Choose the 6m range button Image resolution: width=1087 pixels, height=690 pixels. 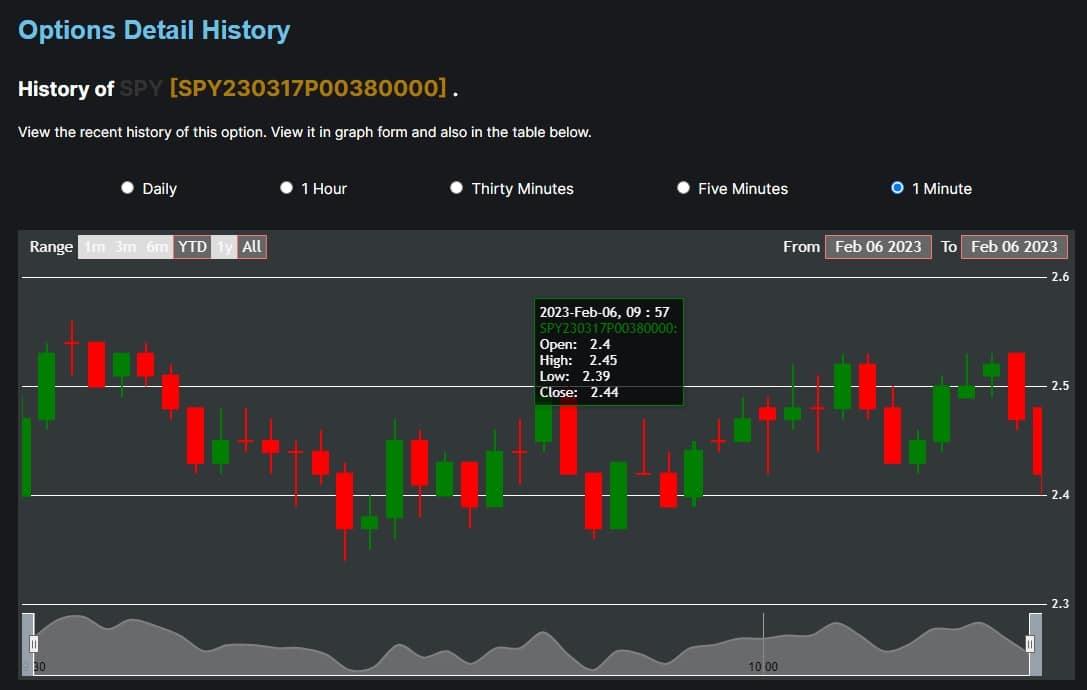pyautogui.click(x=158, y=247)
